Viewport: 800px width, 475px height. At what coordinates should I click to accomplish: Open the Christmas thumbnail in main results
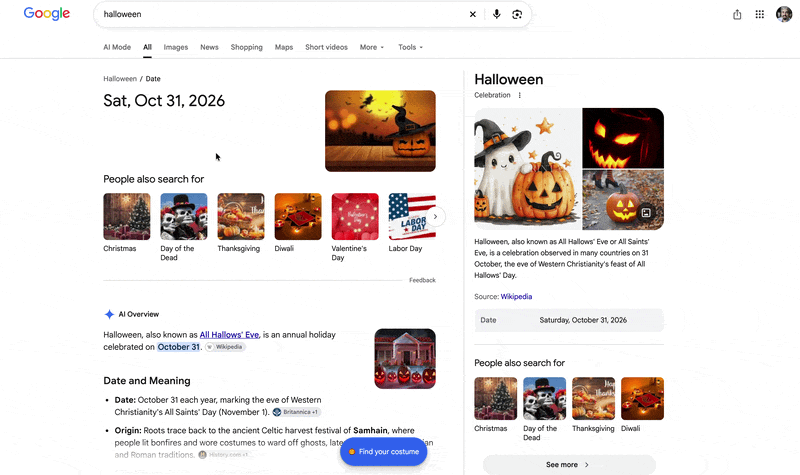click(127, 216)
